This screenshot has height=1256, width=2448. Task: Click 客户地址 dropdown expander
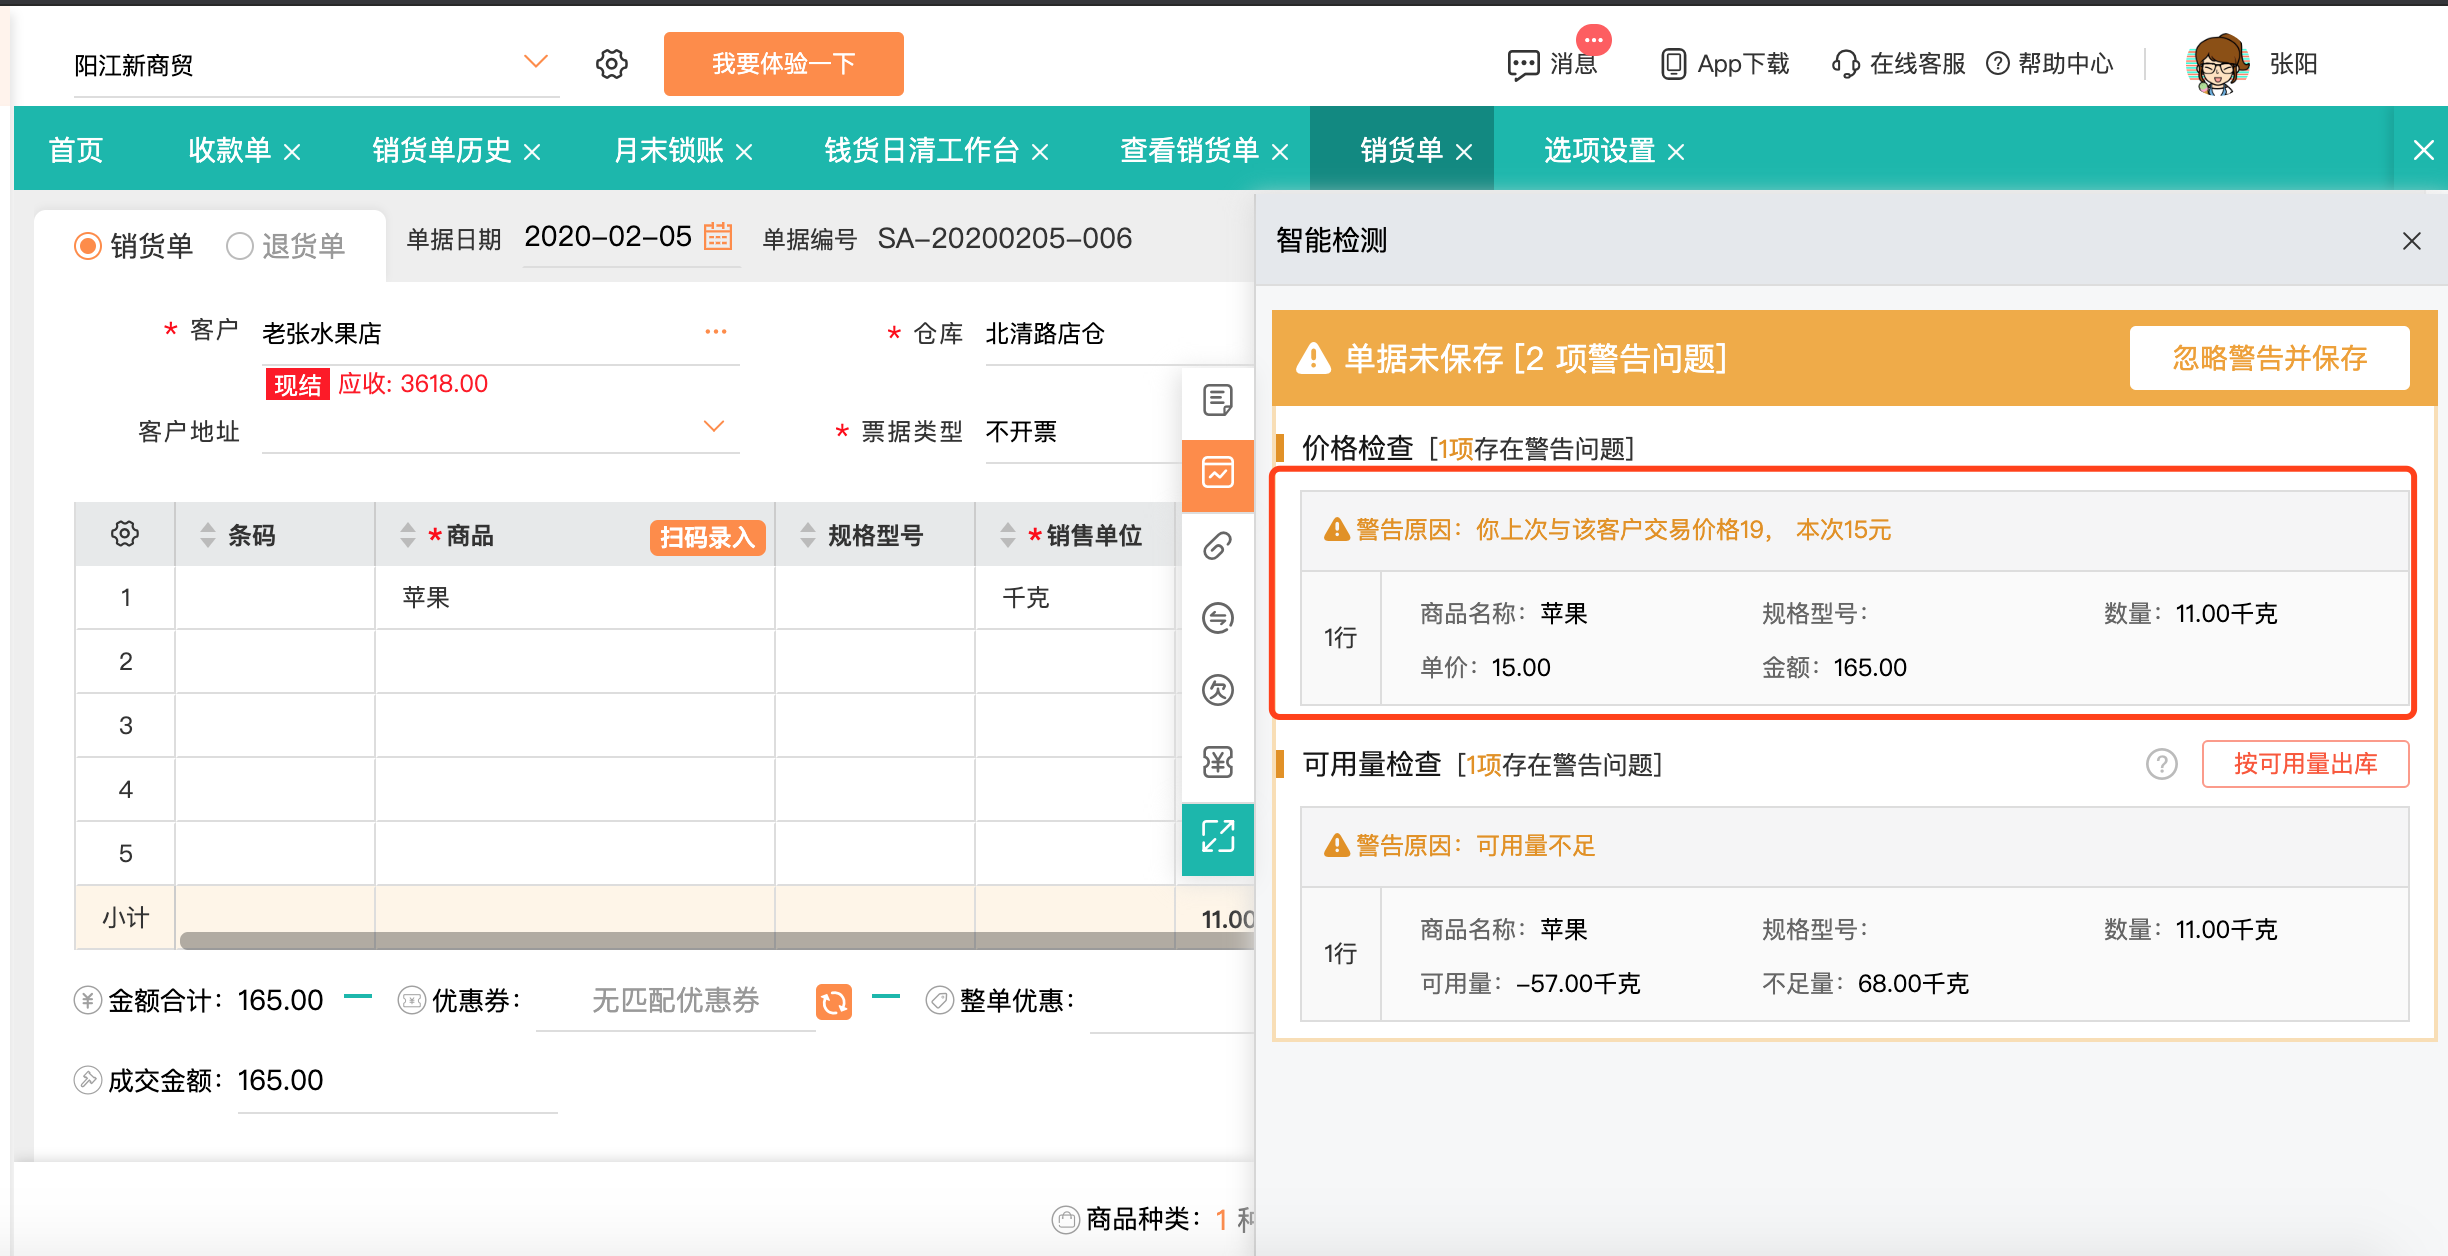pyautogui.click(x=706, y=428)
